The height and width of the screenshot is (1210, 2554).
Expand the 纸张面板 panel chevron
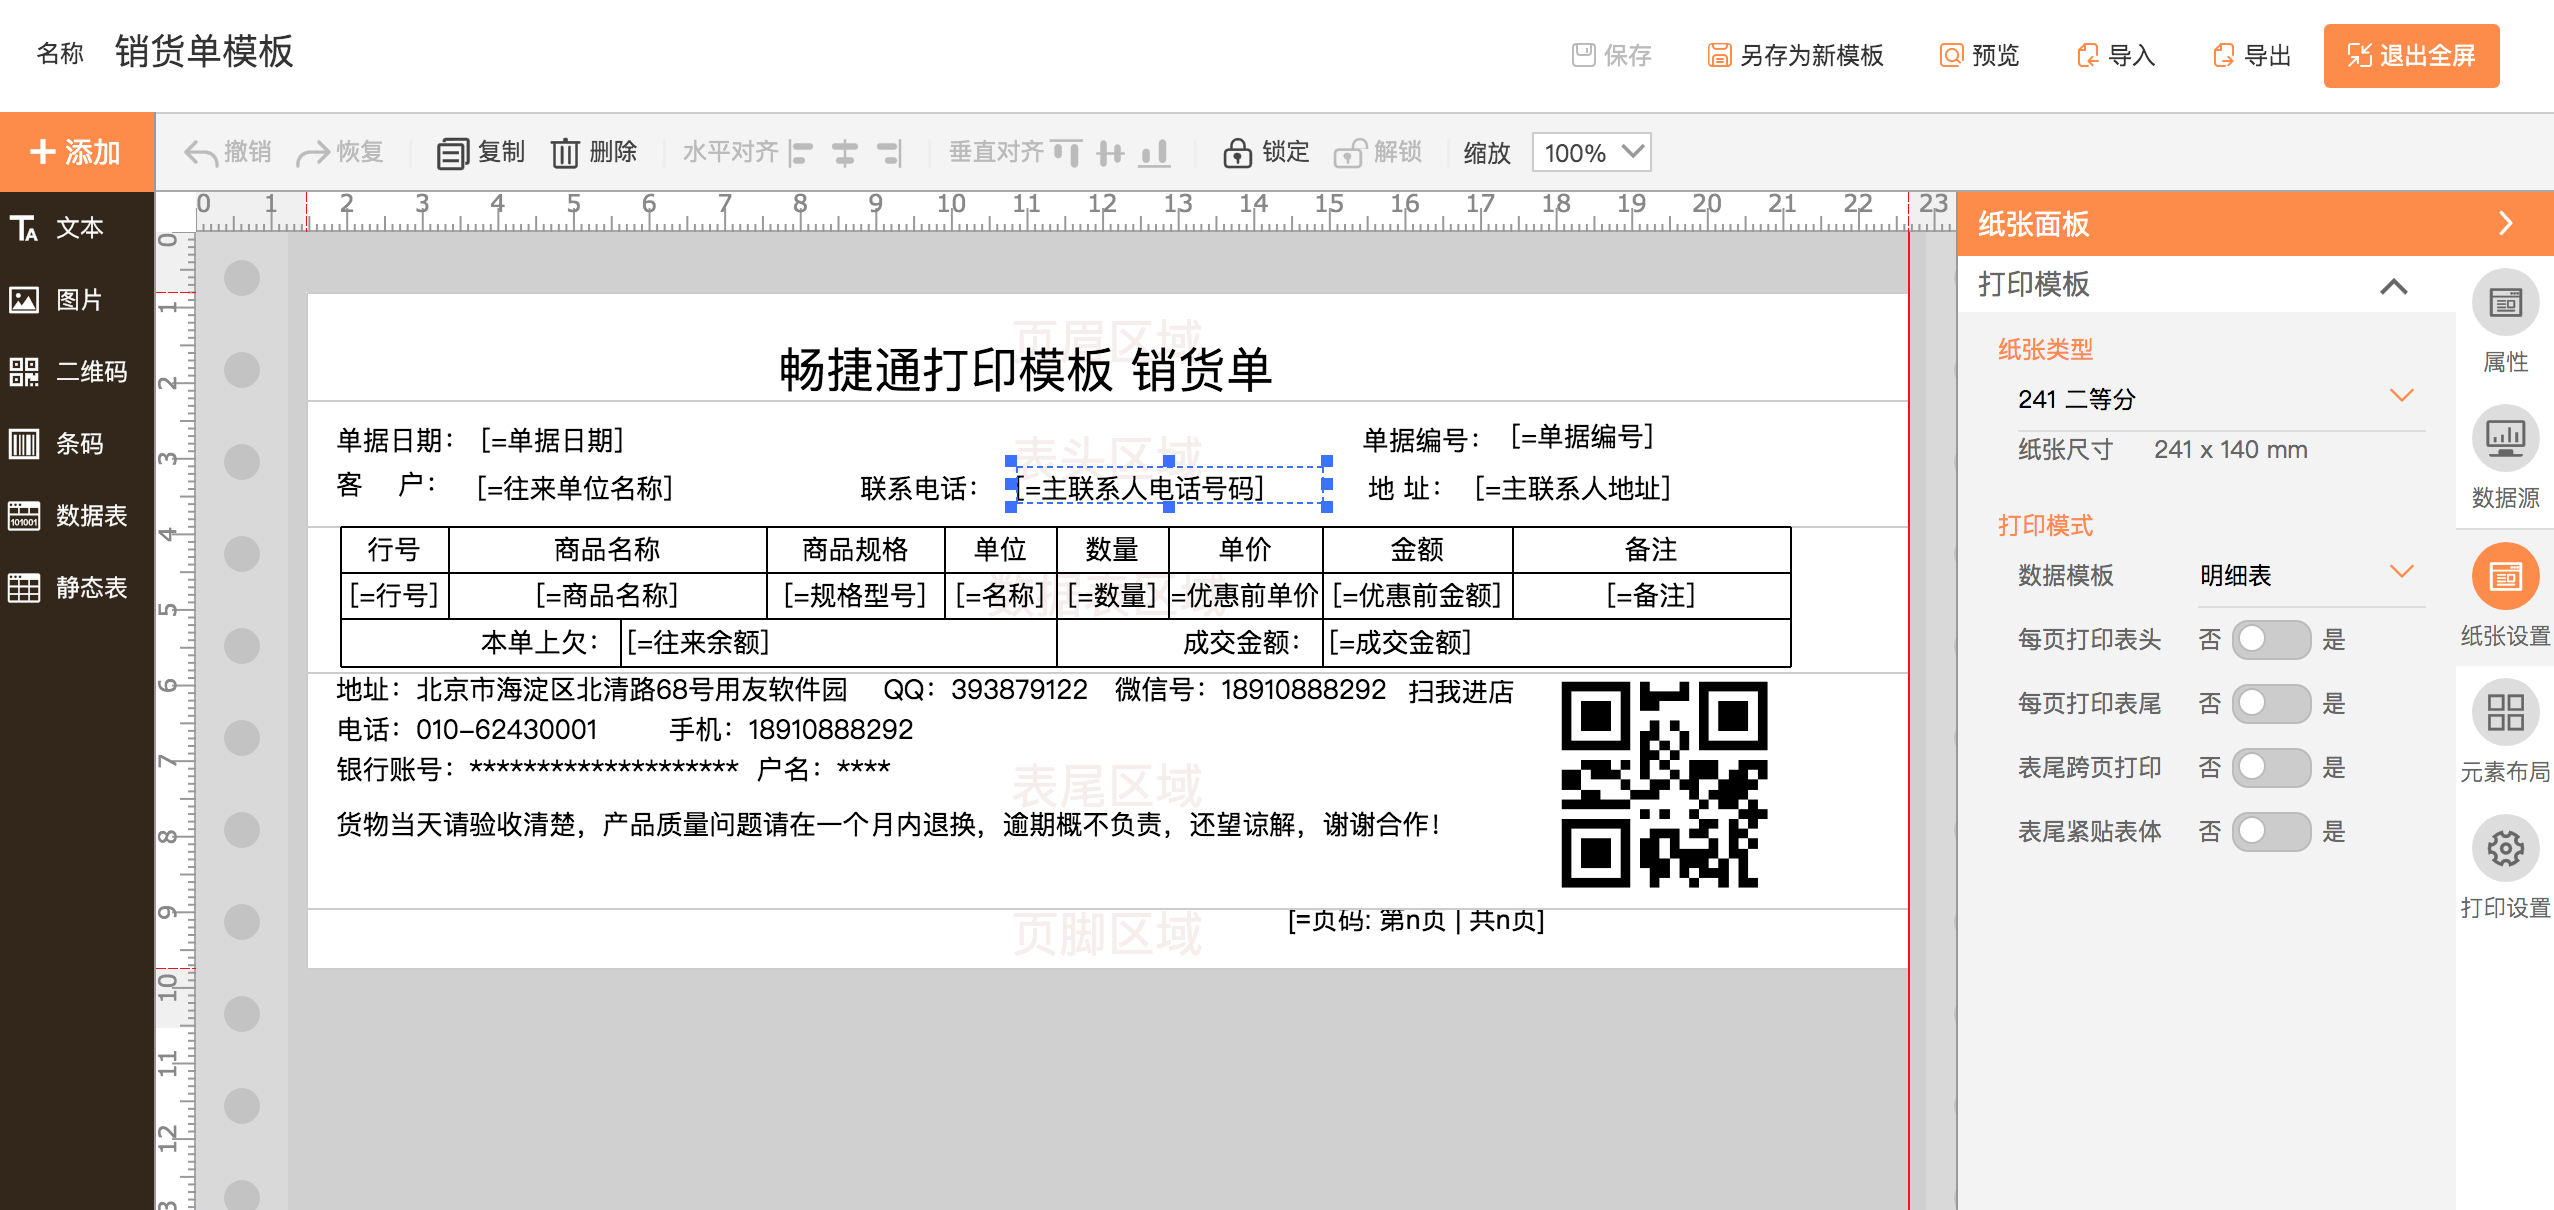click(2513, 225)
